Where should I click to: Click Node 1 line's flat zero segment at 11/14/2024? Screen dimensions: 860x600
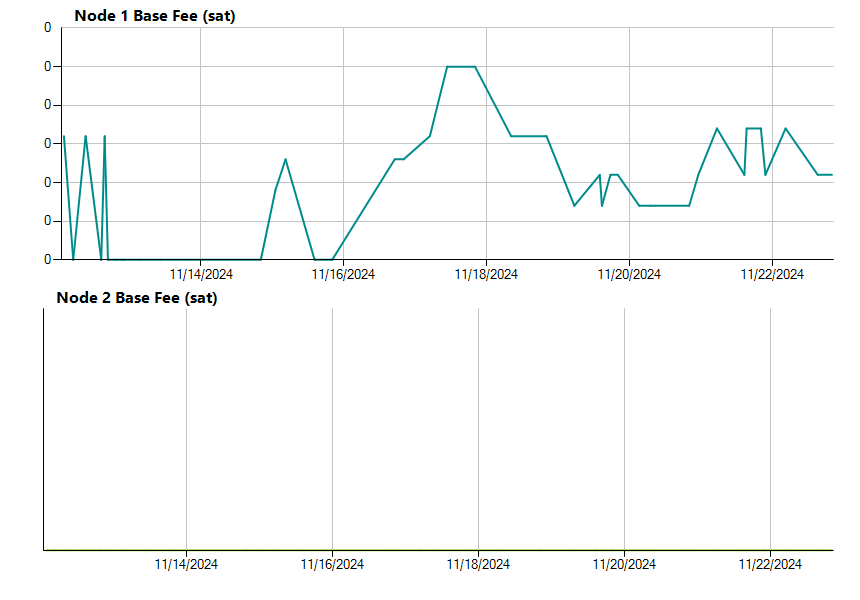(200, 259)
